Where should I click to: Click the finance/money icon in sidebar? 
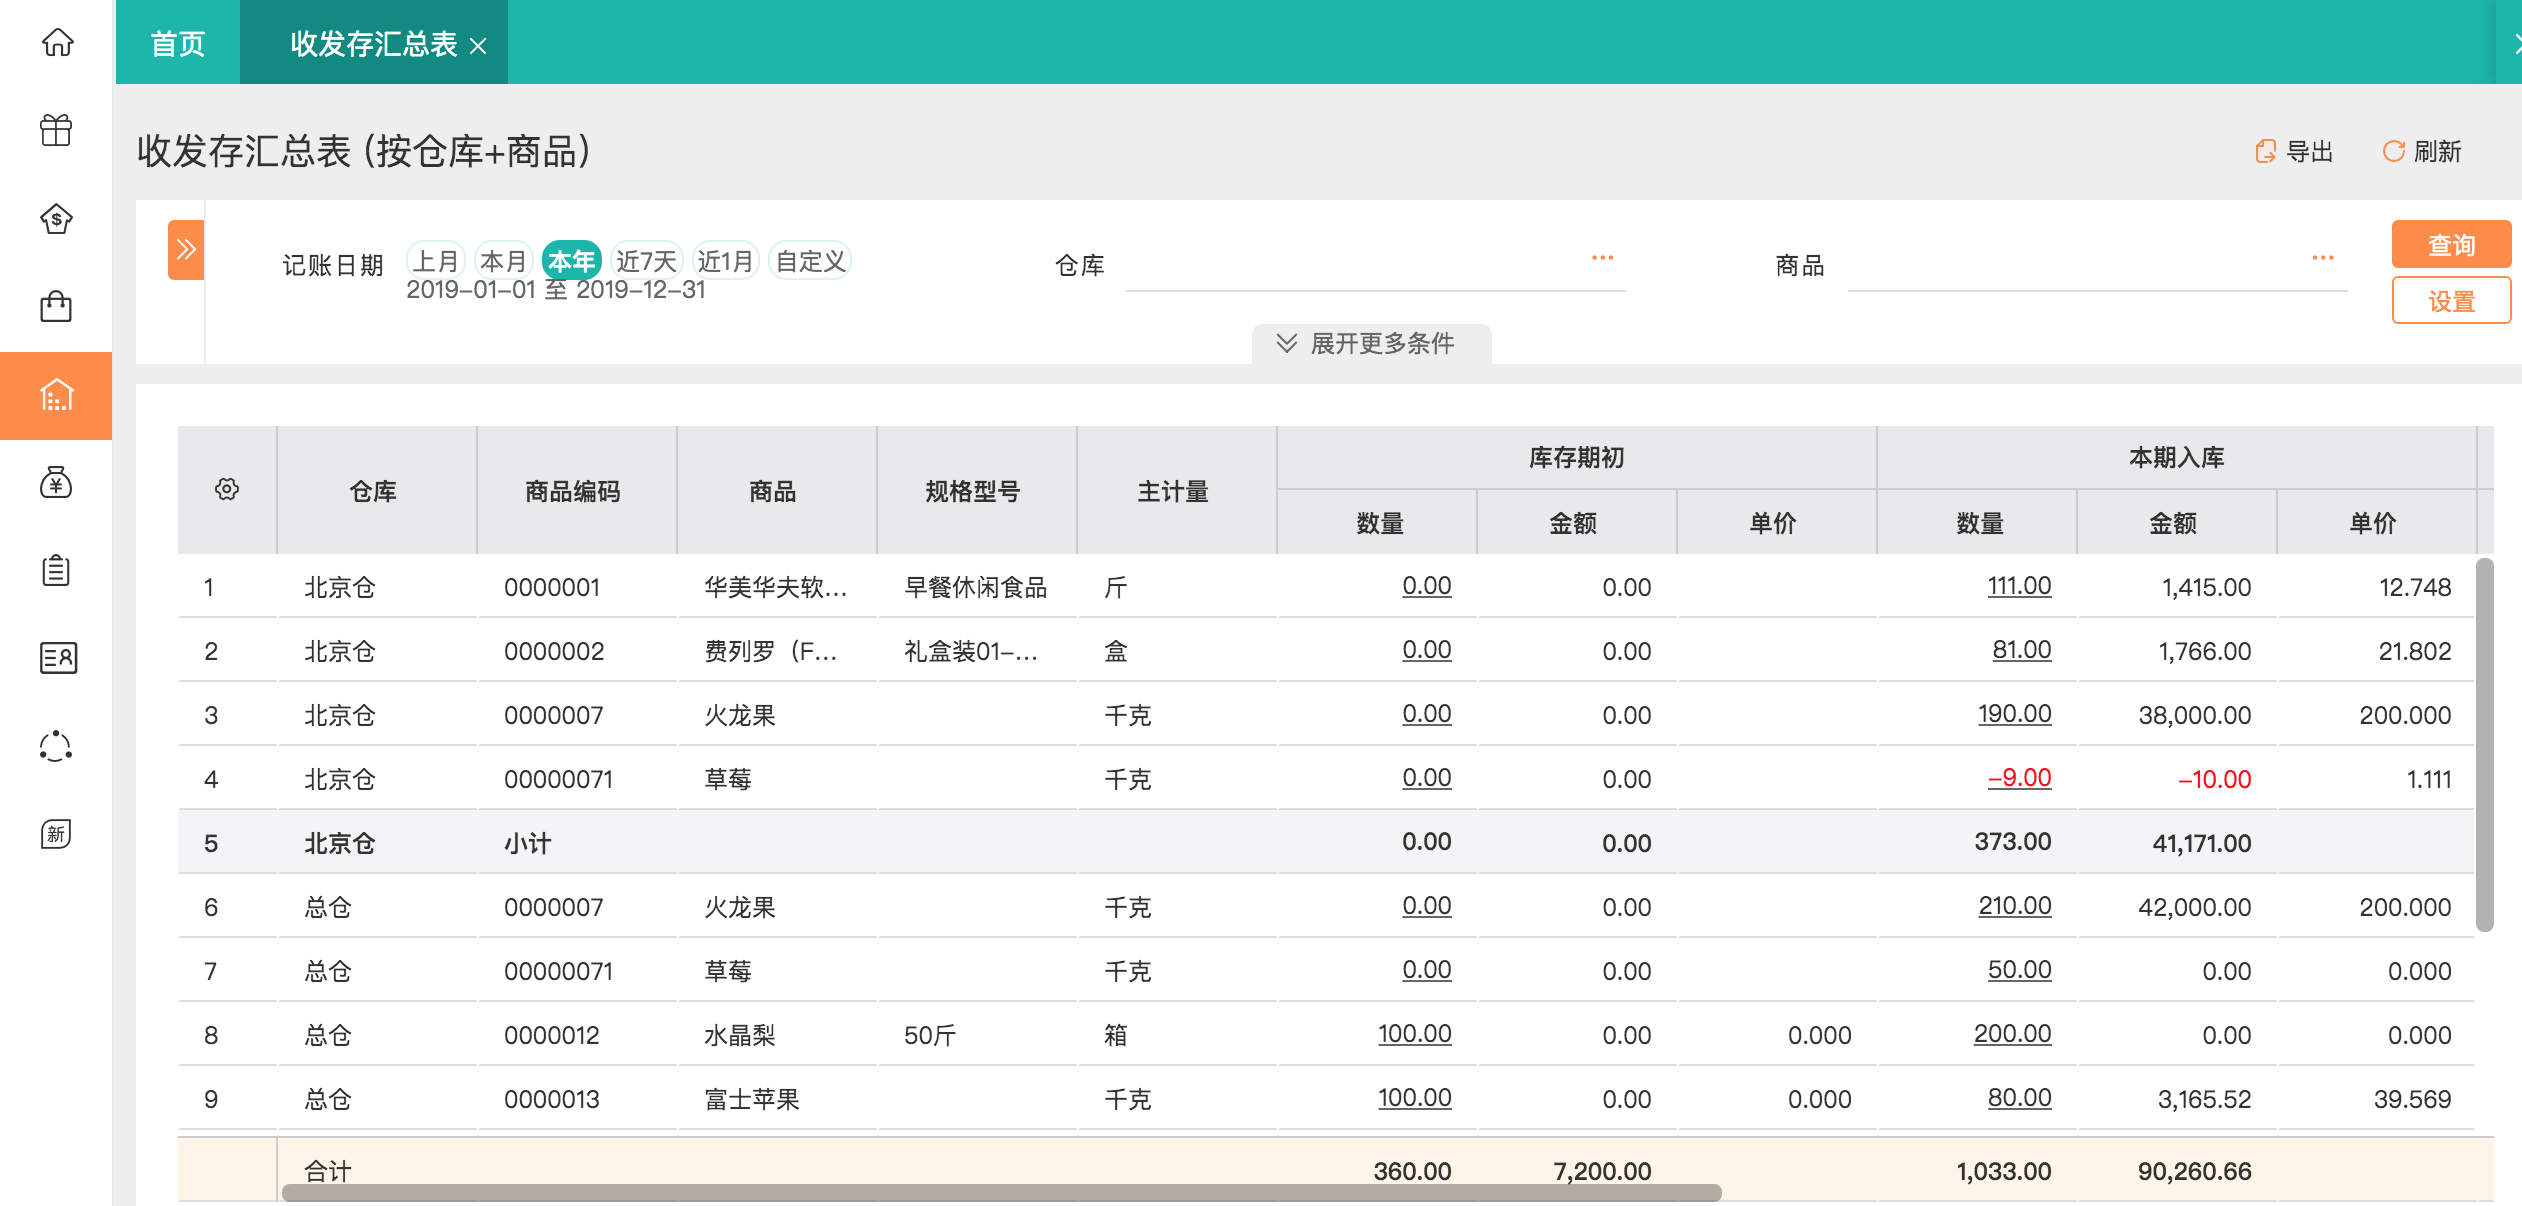coord(58,482)
